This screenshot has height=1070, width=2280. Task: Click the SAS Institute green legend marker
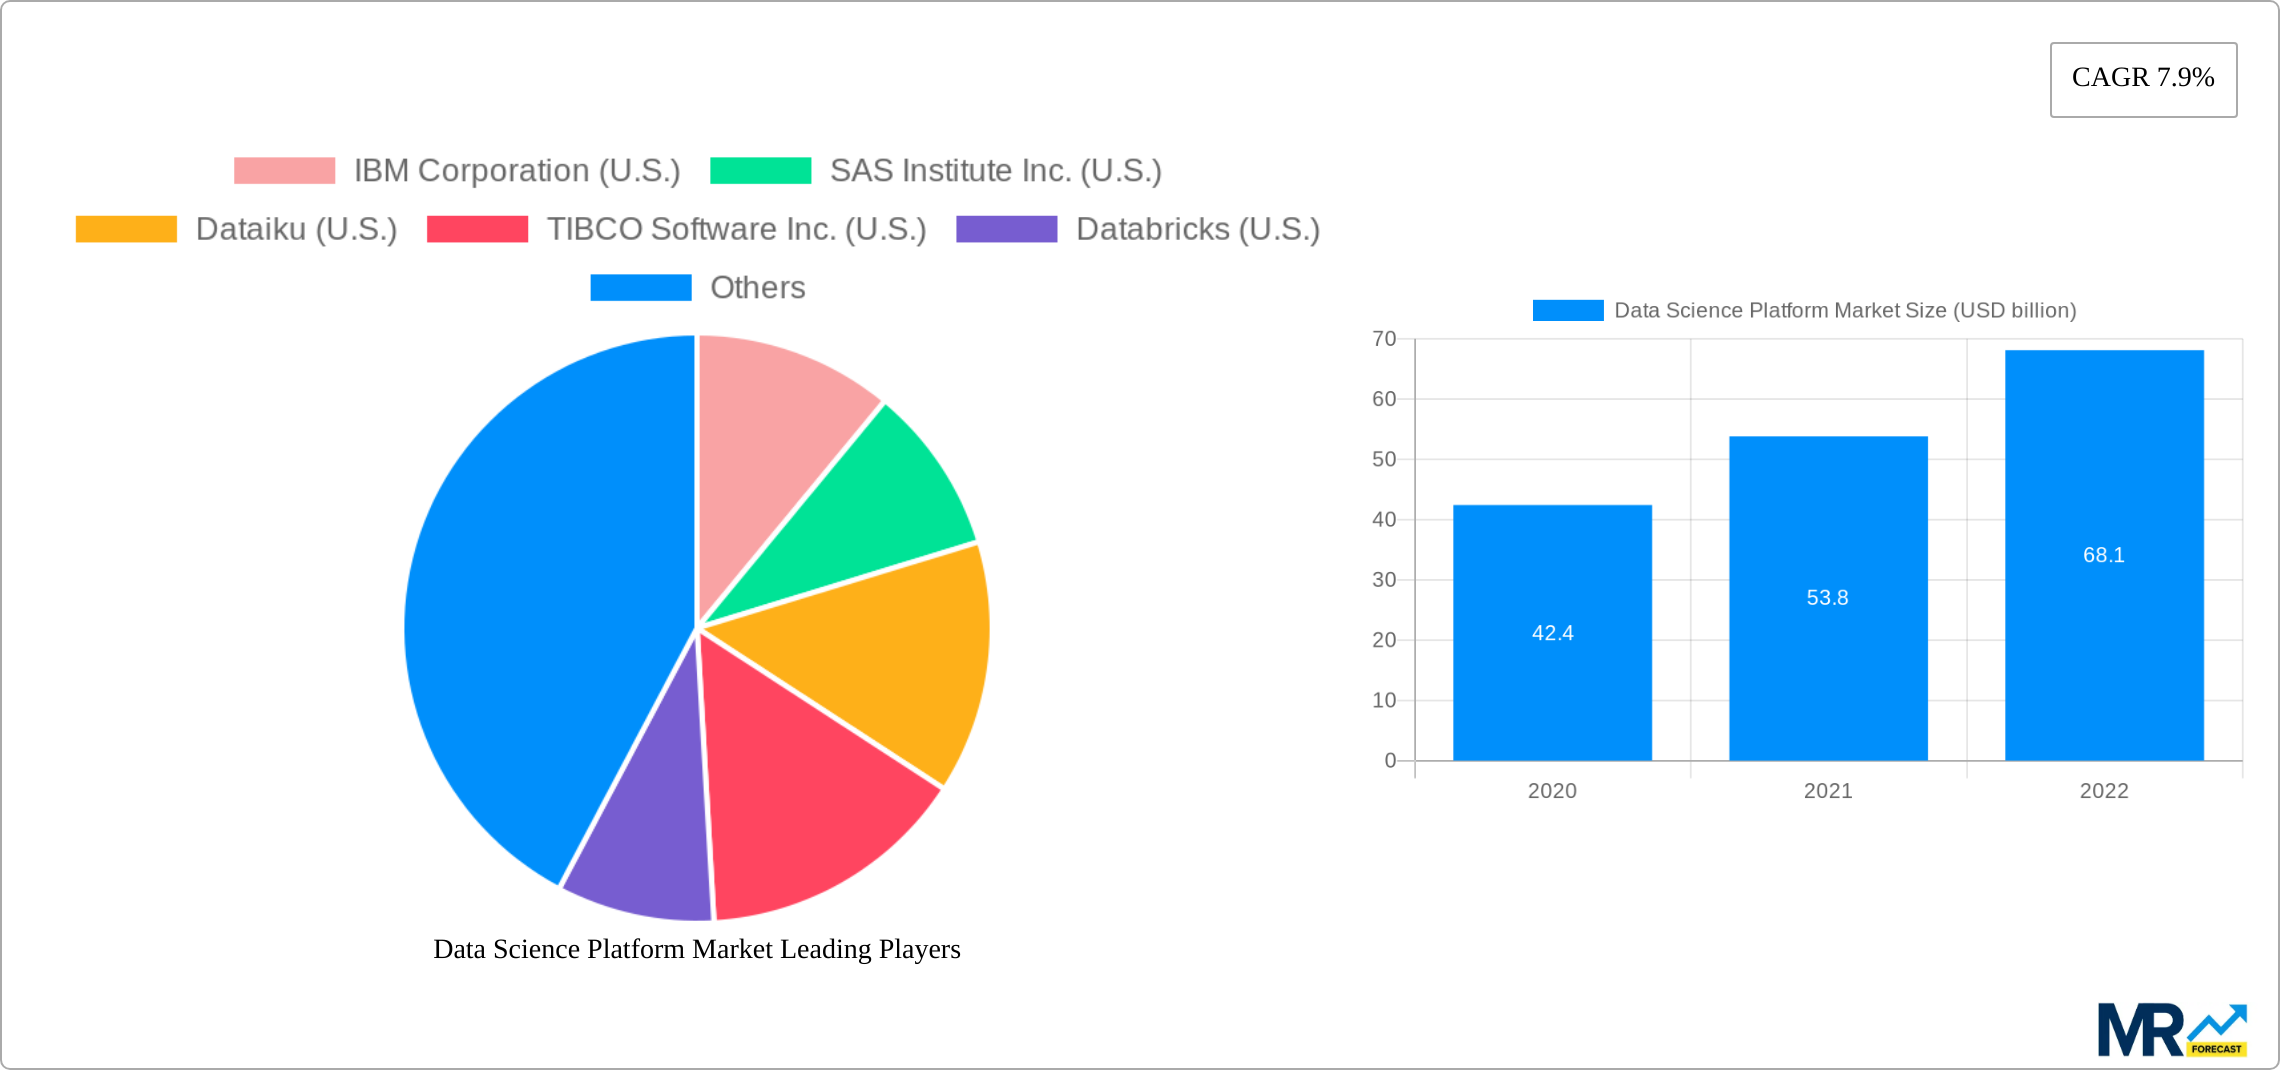pyautogui.click(x=760, y=169)
